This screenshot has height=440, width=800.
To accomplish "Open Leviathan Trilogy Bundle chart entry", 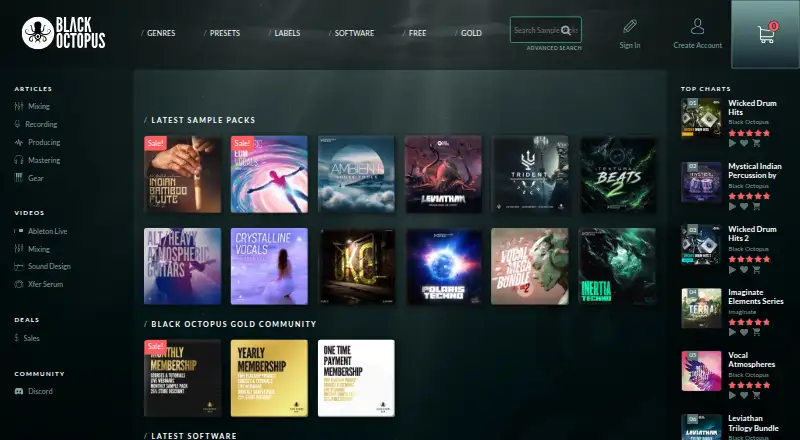I will pos(753,423).
